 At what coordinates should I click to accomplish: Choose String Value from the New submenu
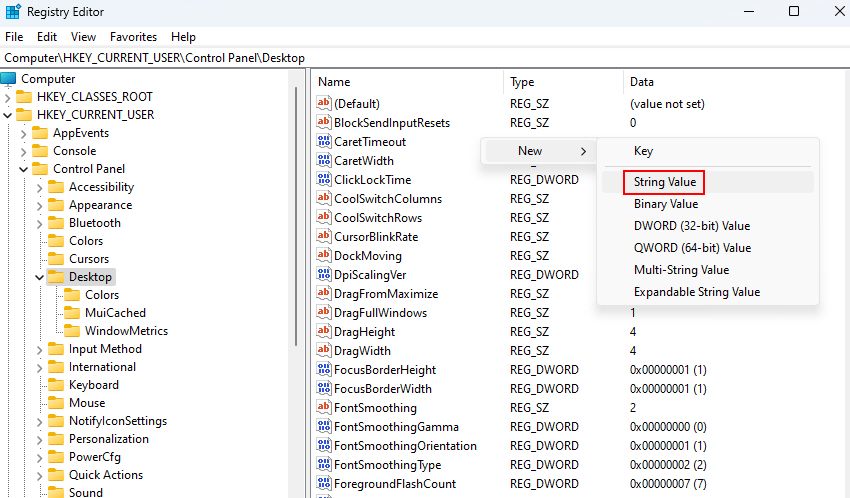tap(707, 182)
